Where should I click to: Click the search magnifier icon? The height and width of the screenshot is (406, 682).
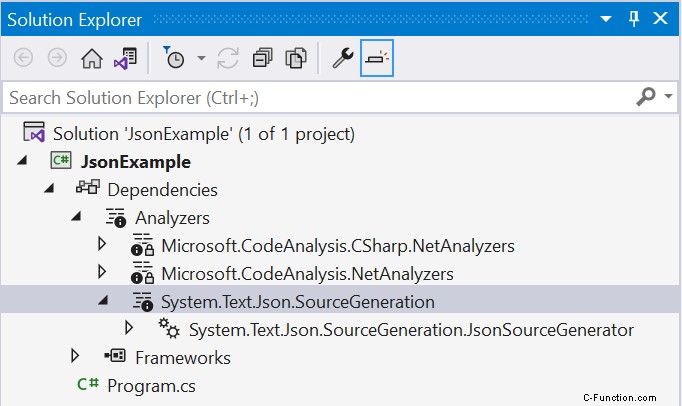pos(647,97)
